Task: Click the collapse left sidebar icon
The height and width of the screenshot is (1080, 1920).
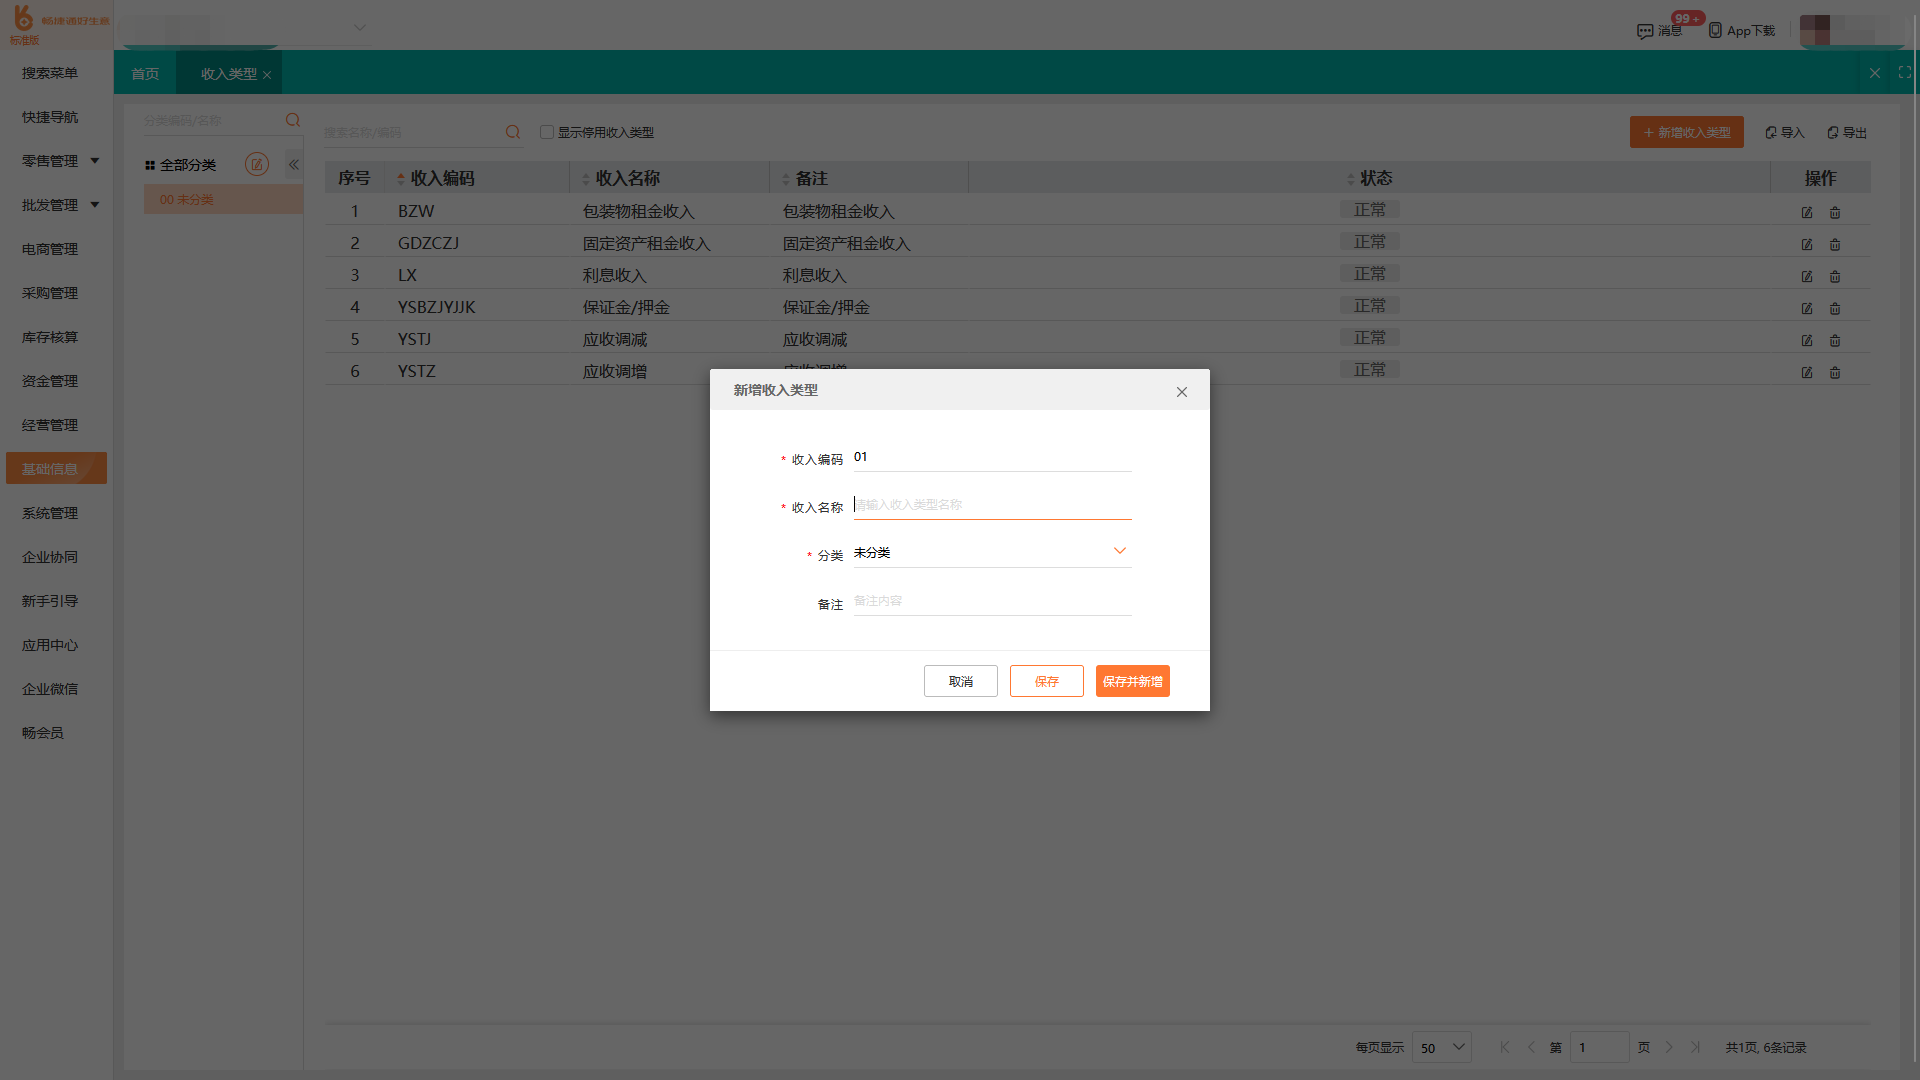Action: (x=293, y=165)
